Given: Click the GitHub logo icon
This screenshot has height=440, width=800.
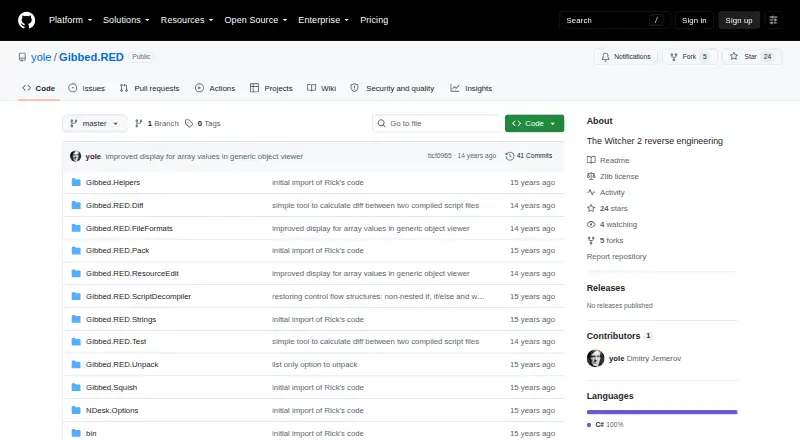Looking at the screenshot, I should click(x=27, y=20).
